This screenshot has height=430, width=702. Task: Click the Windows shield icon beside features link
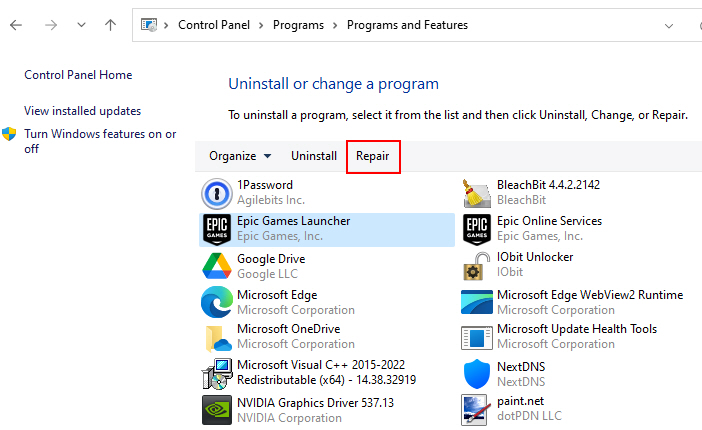click(x=9, y=134)
